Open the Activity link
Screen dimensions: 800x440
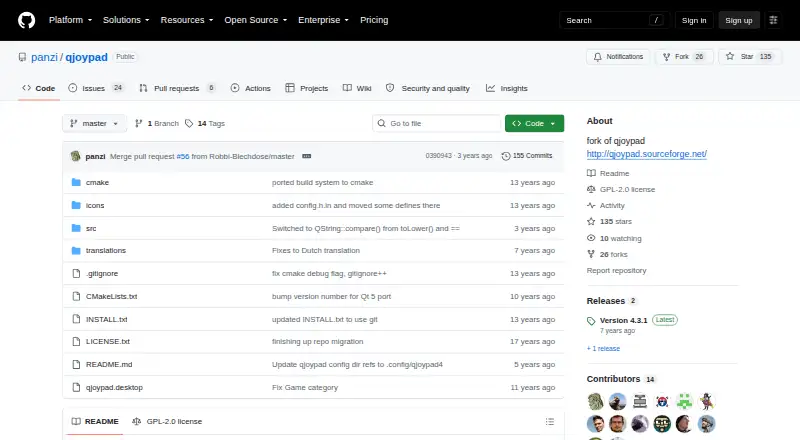(x=606, y=205)
